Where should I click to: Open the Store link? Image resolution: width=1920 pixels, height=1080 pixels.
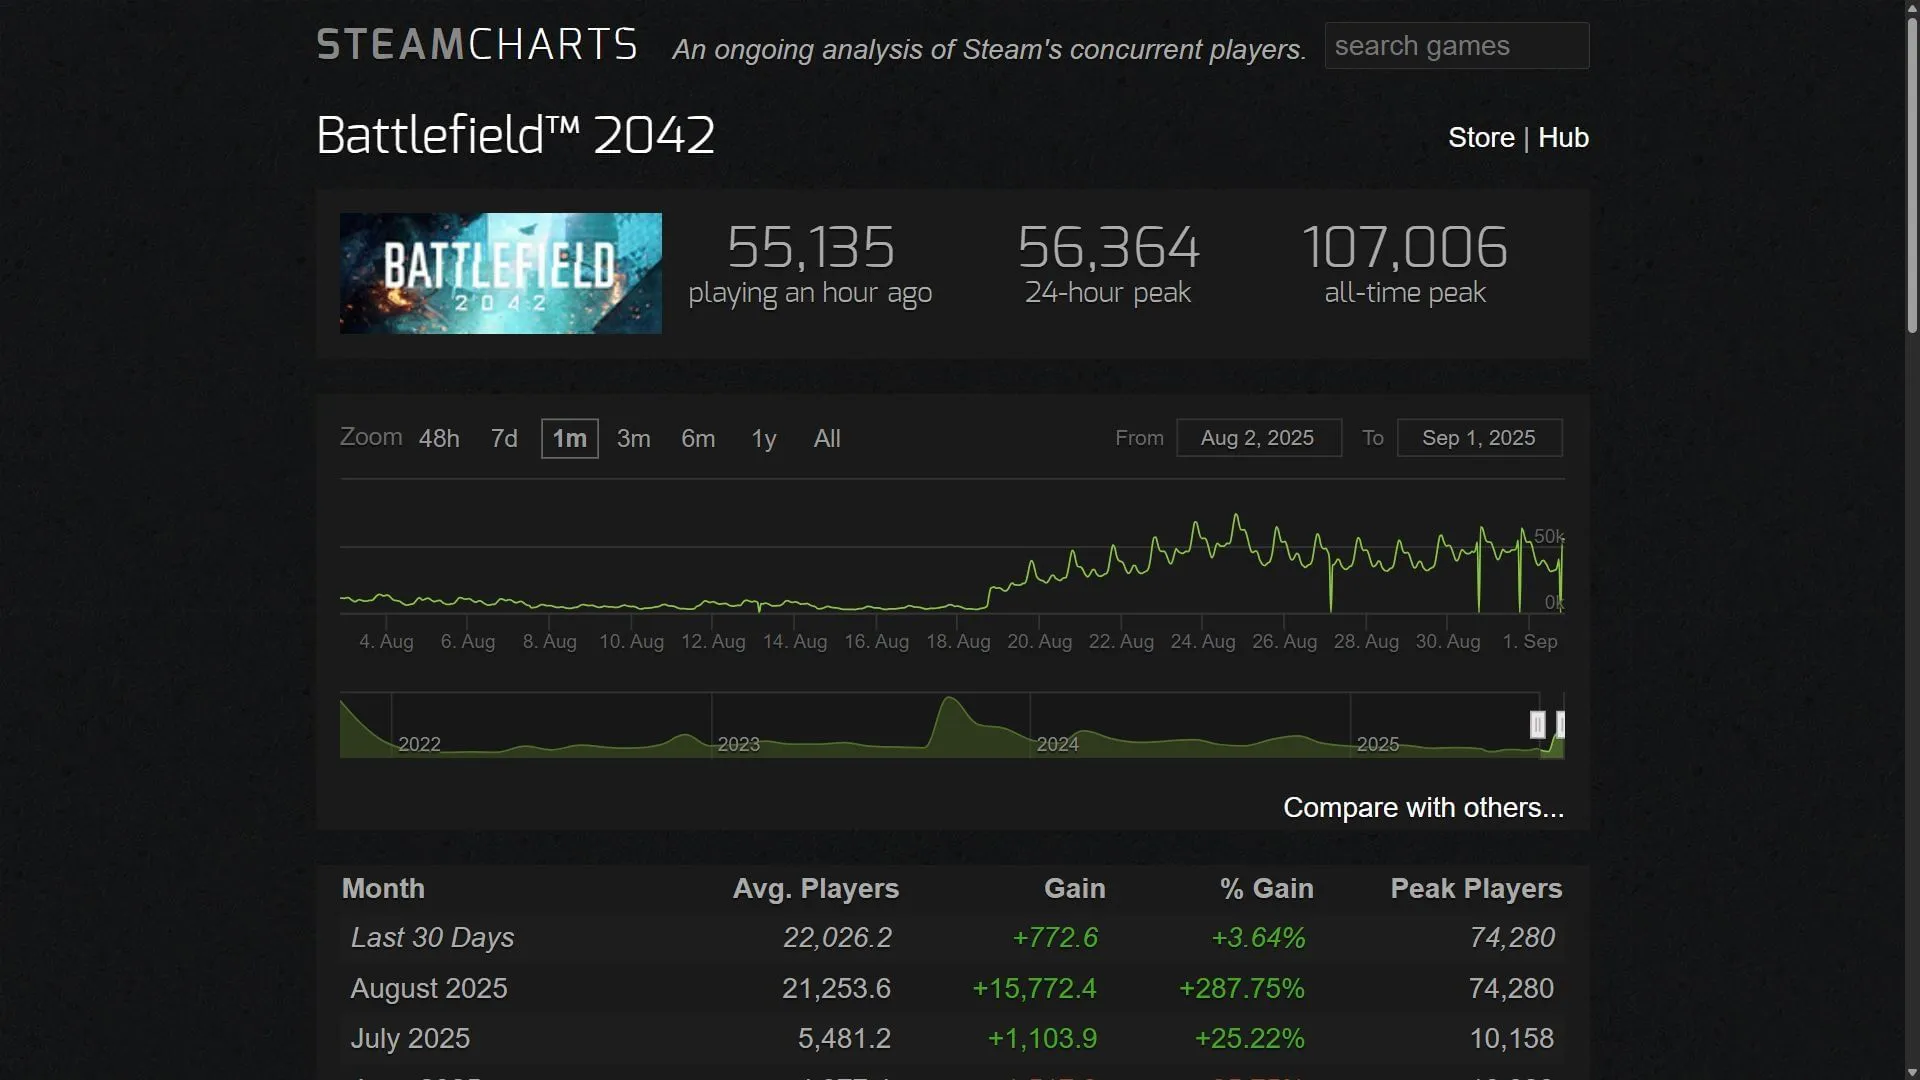tap(1481, 138)
